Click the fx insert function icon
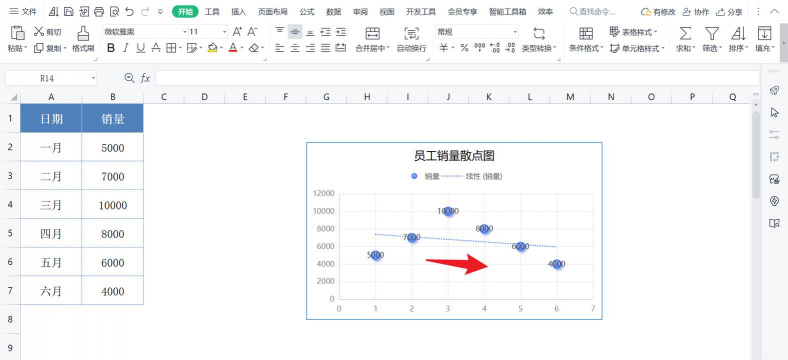The image size is (788, 360). [x=145, y=78]
